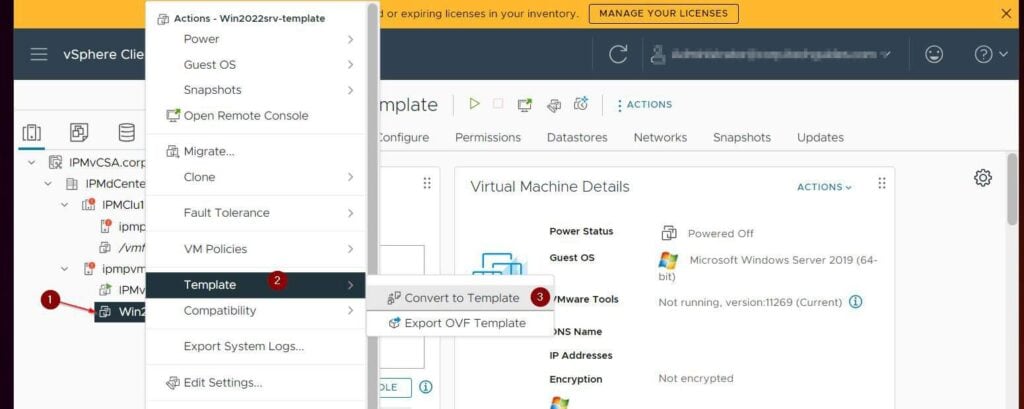This screenshot has width=1024, height=409.
Task: Choose Open Remote Console
Action: click(x=255, y=116)
